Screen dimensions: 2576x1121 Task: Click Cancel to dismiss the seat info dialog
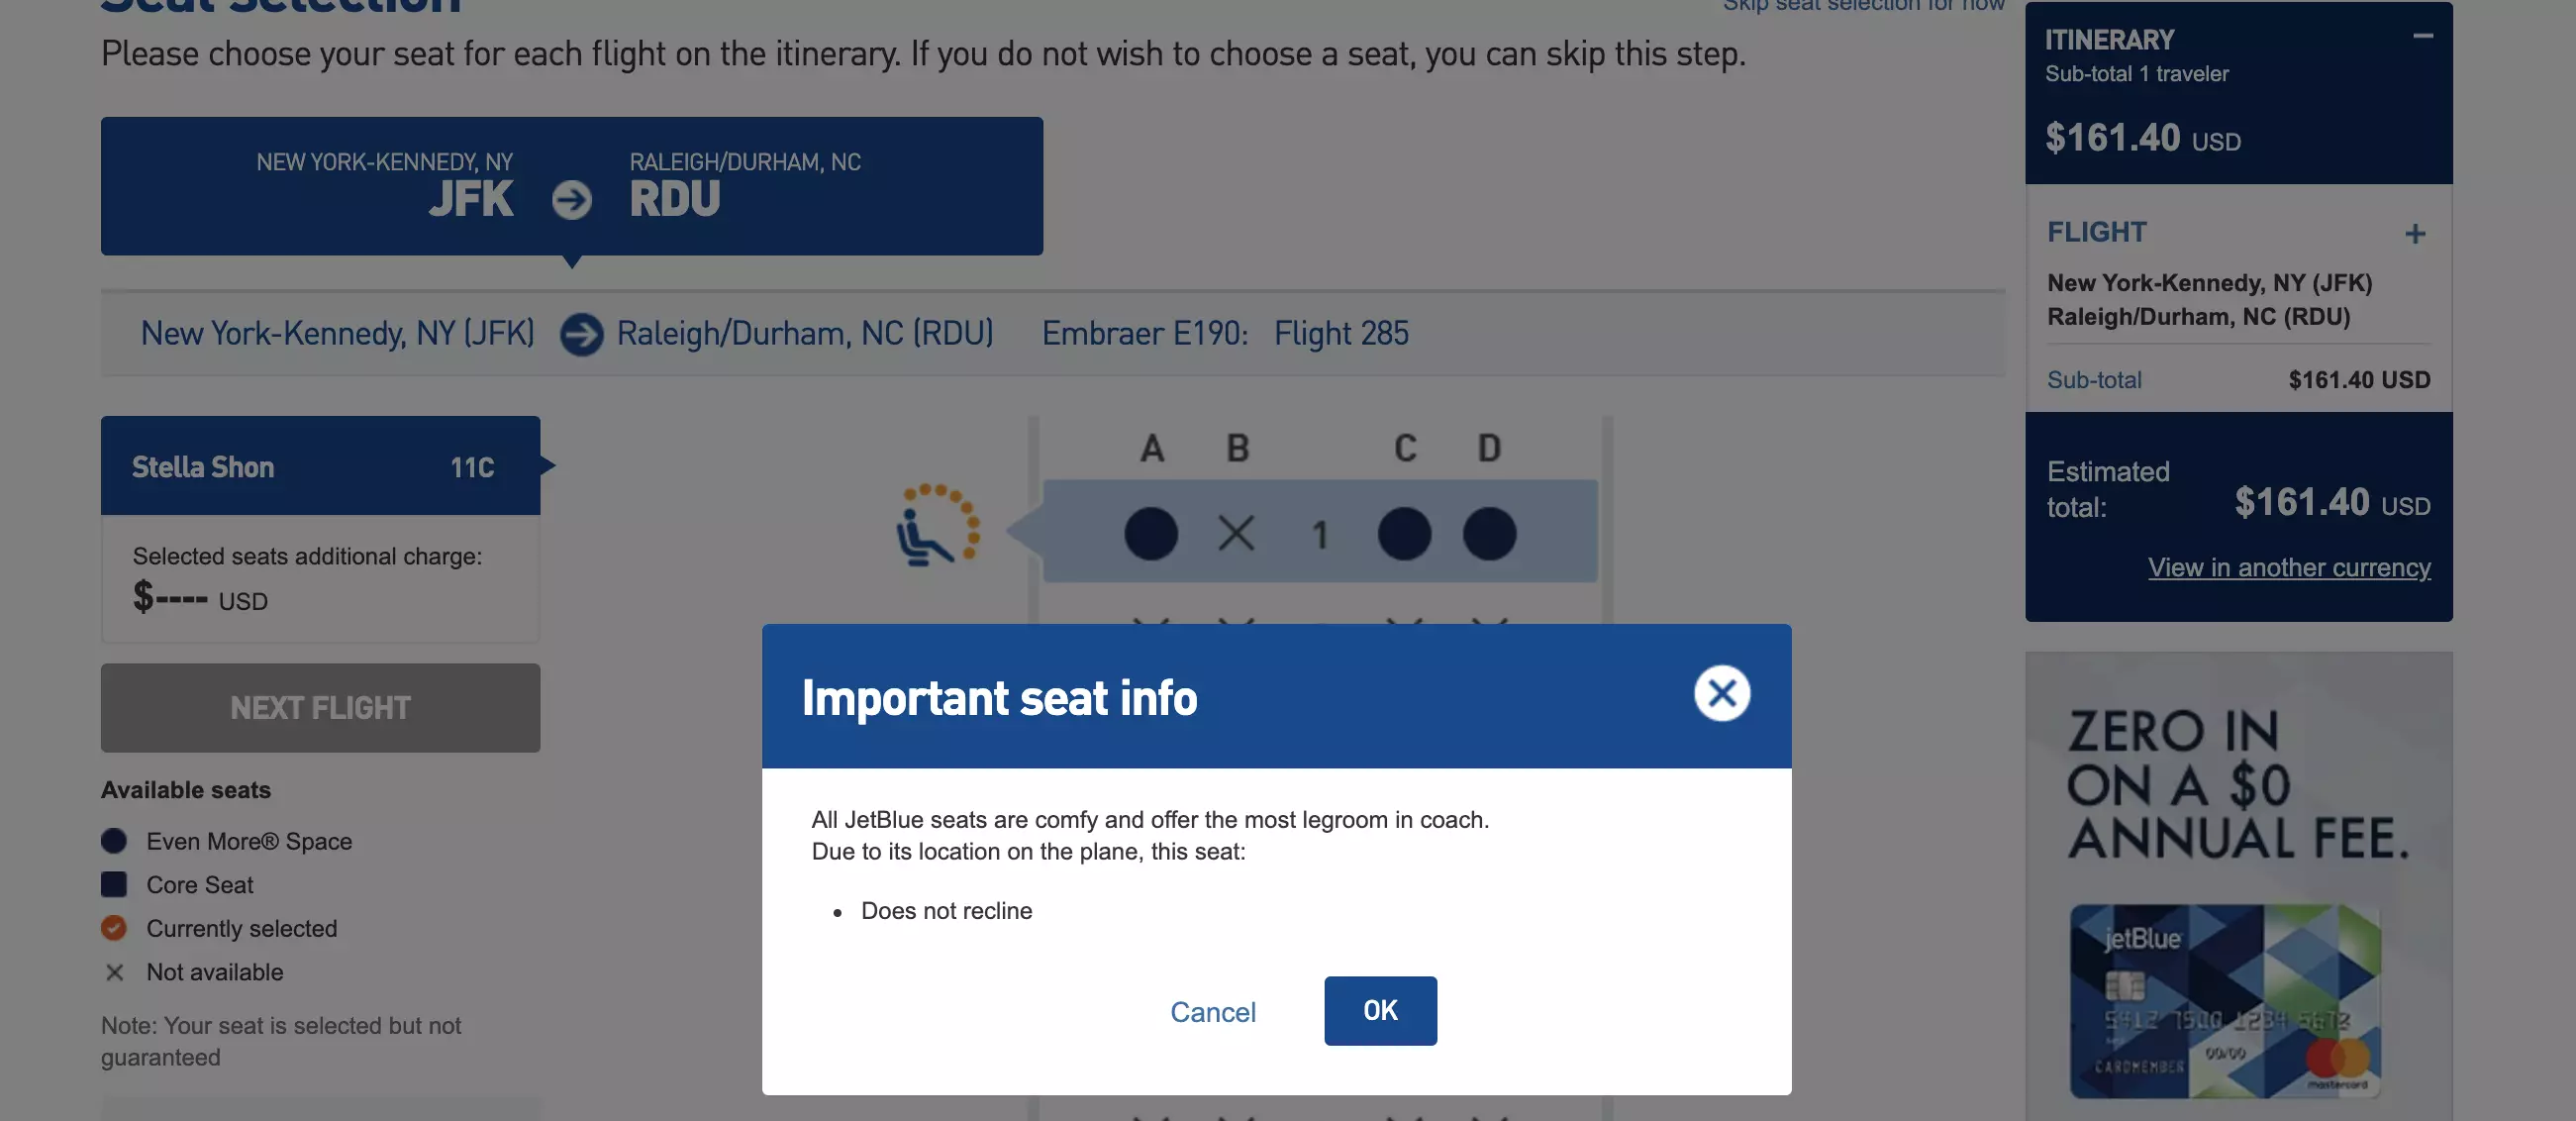pyautogui.click(x=1213, y=1011)
